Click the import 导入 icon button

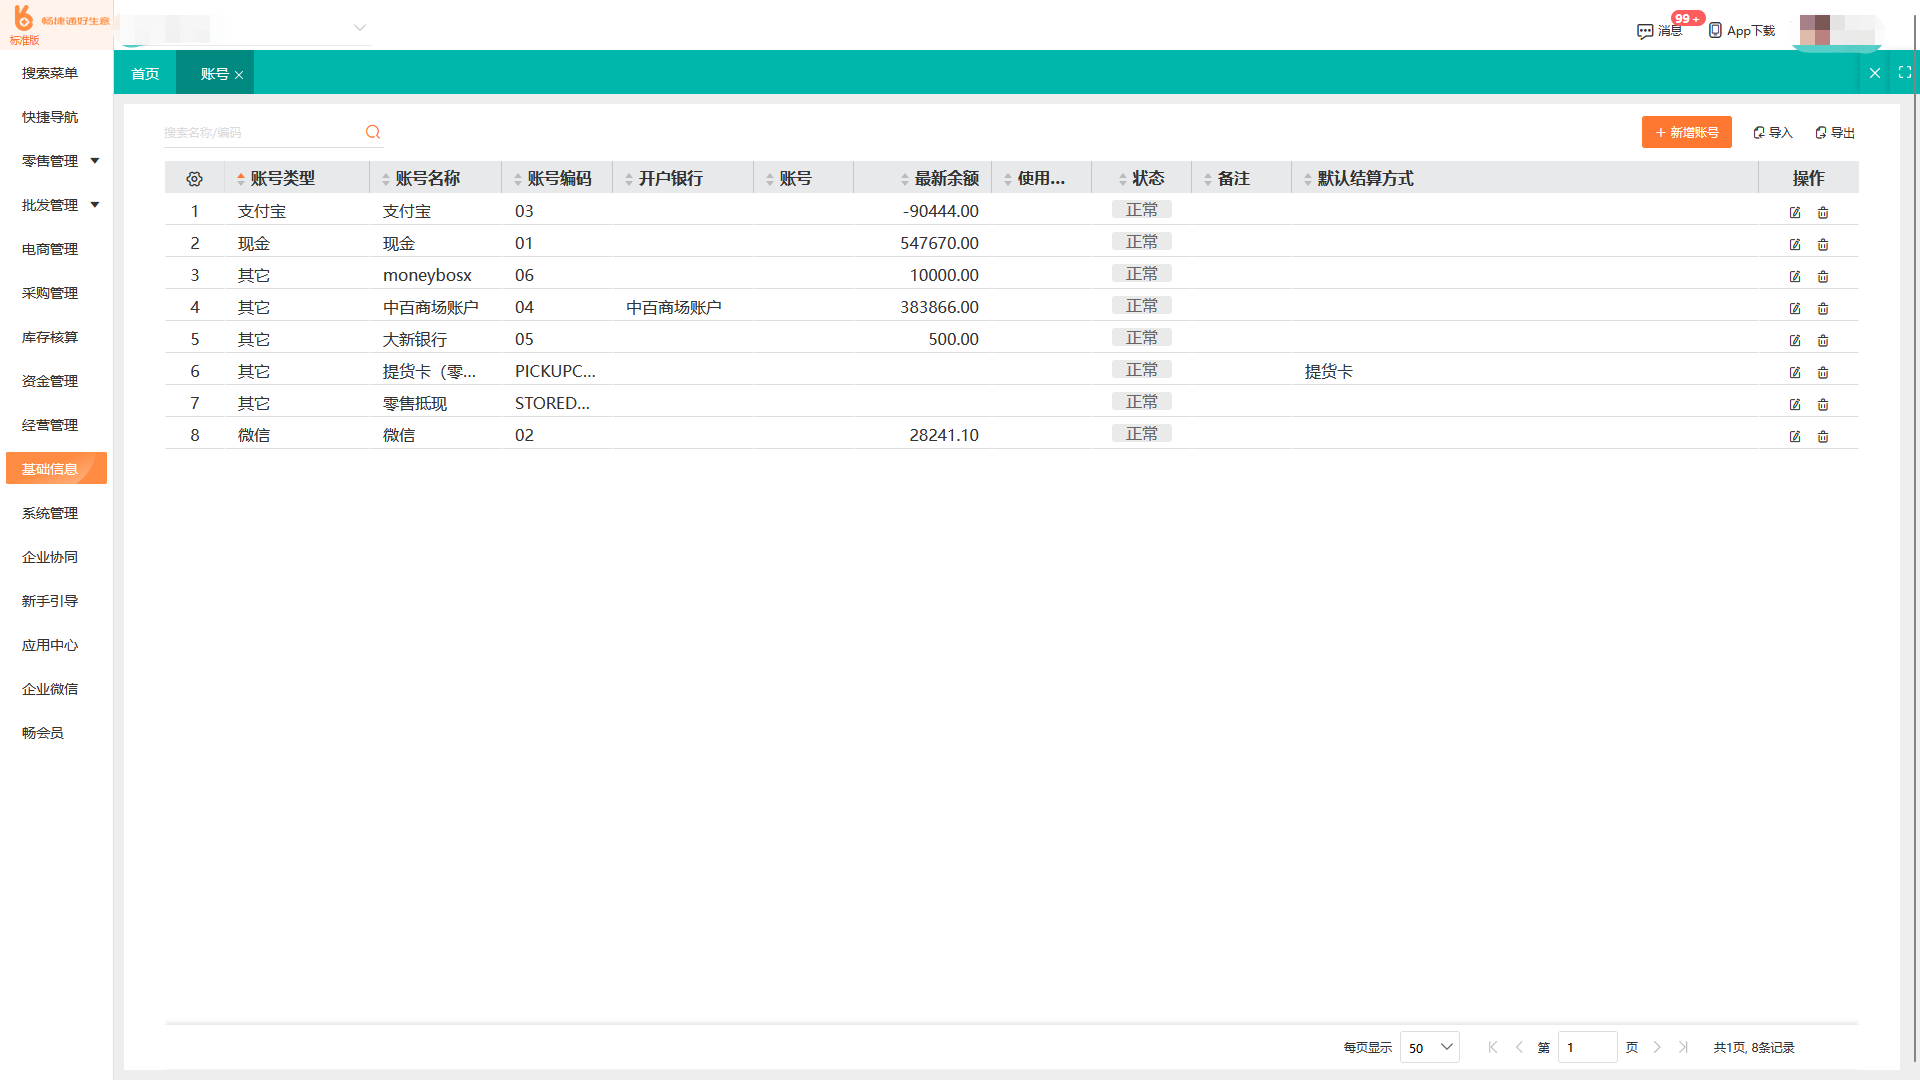[x=1774, y=132]
